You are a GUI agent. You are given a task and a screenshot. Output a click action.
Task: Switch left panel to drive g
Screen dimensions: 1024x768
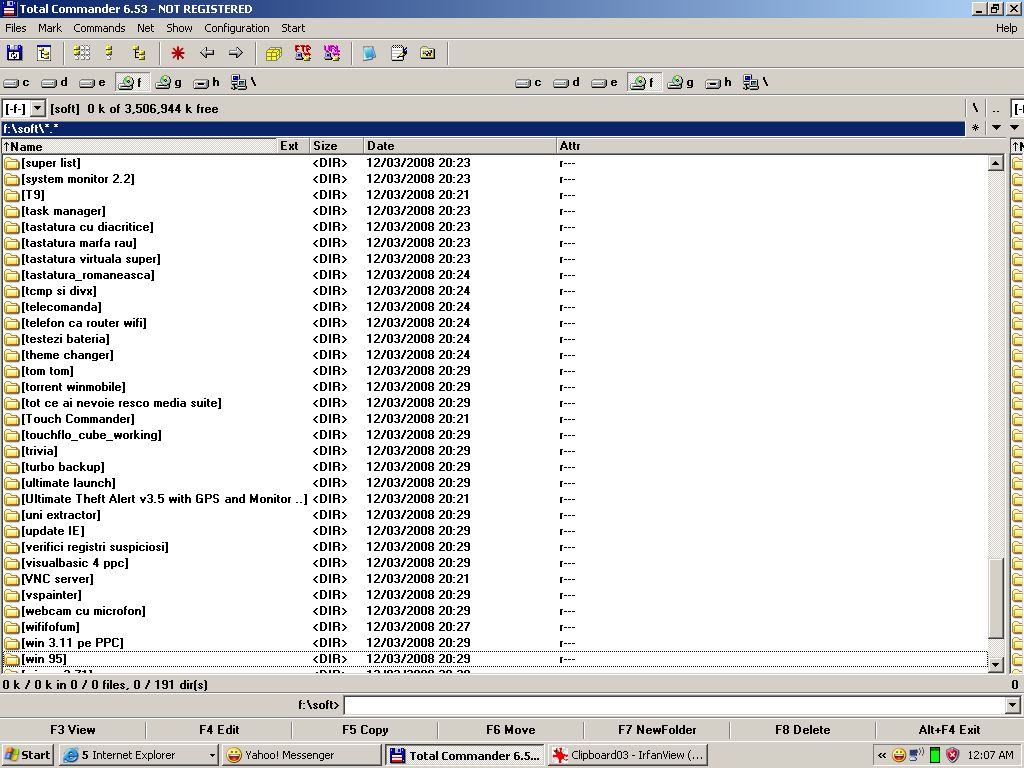[x=169, y=82]
